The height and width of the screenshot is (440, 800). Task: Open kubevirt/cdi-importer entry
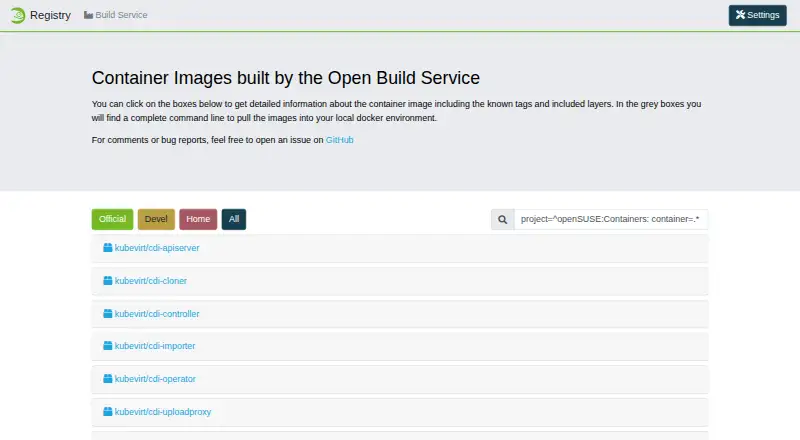[x=155, y=346]
